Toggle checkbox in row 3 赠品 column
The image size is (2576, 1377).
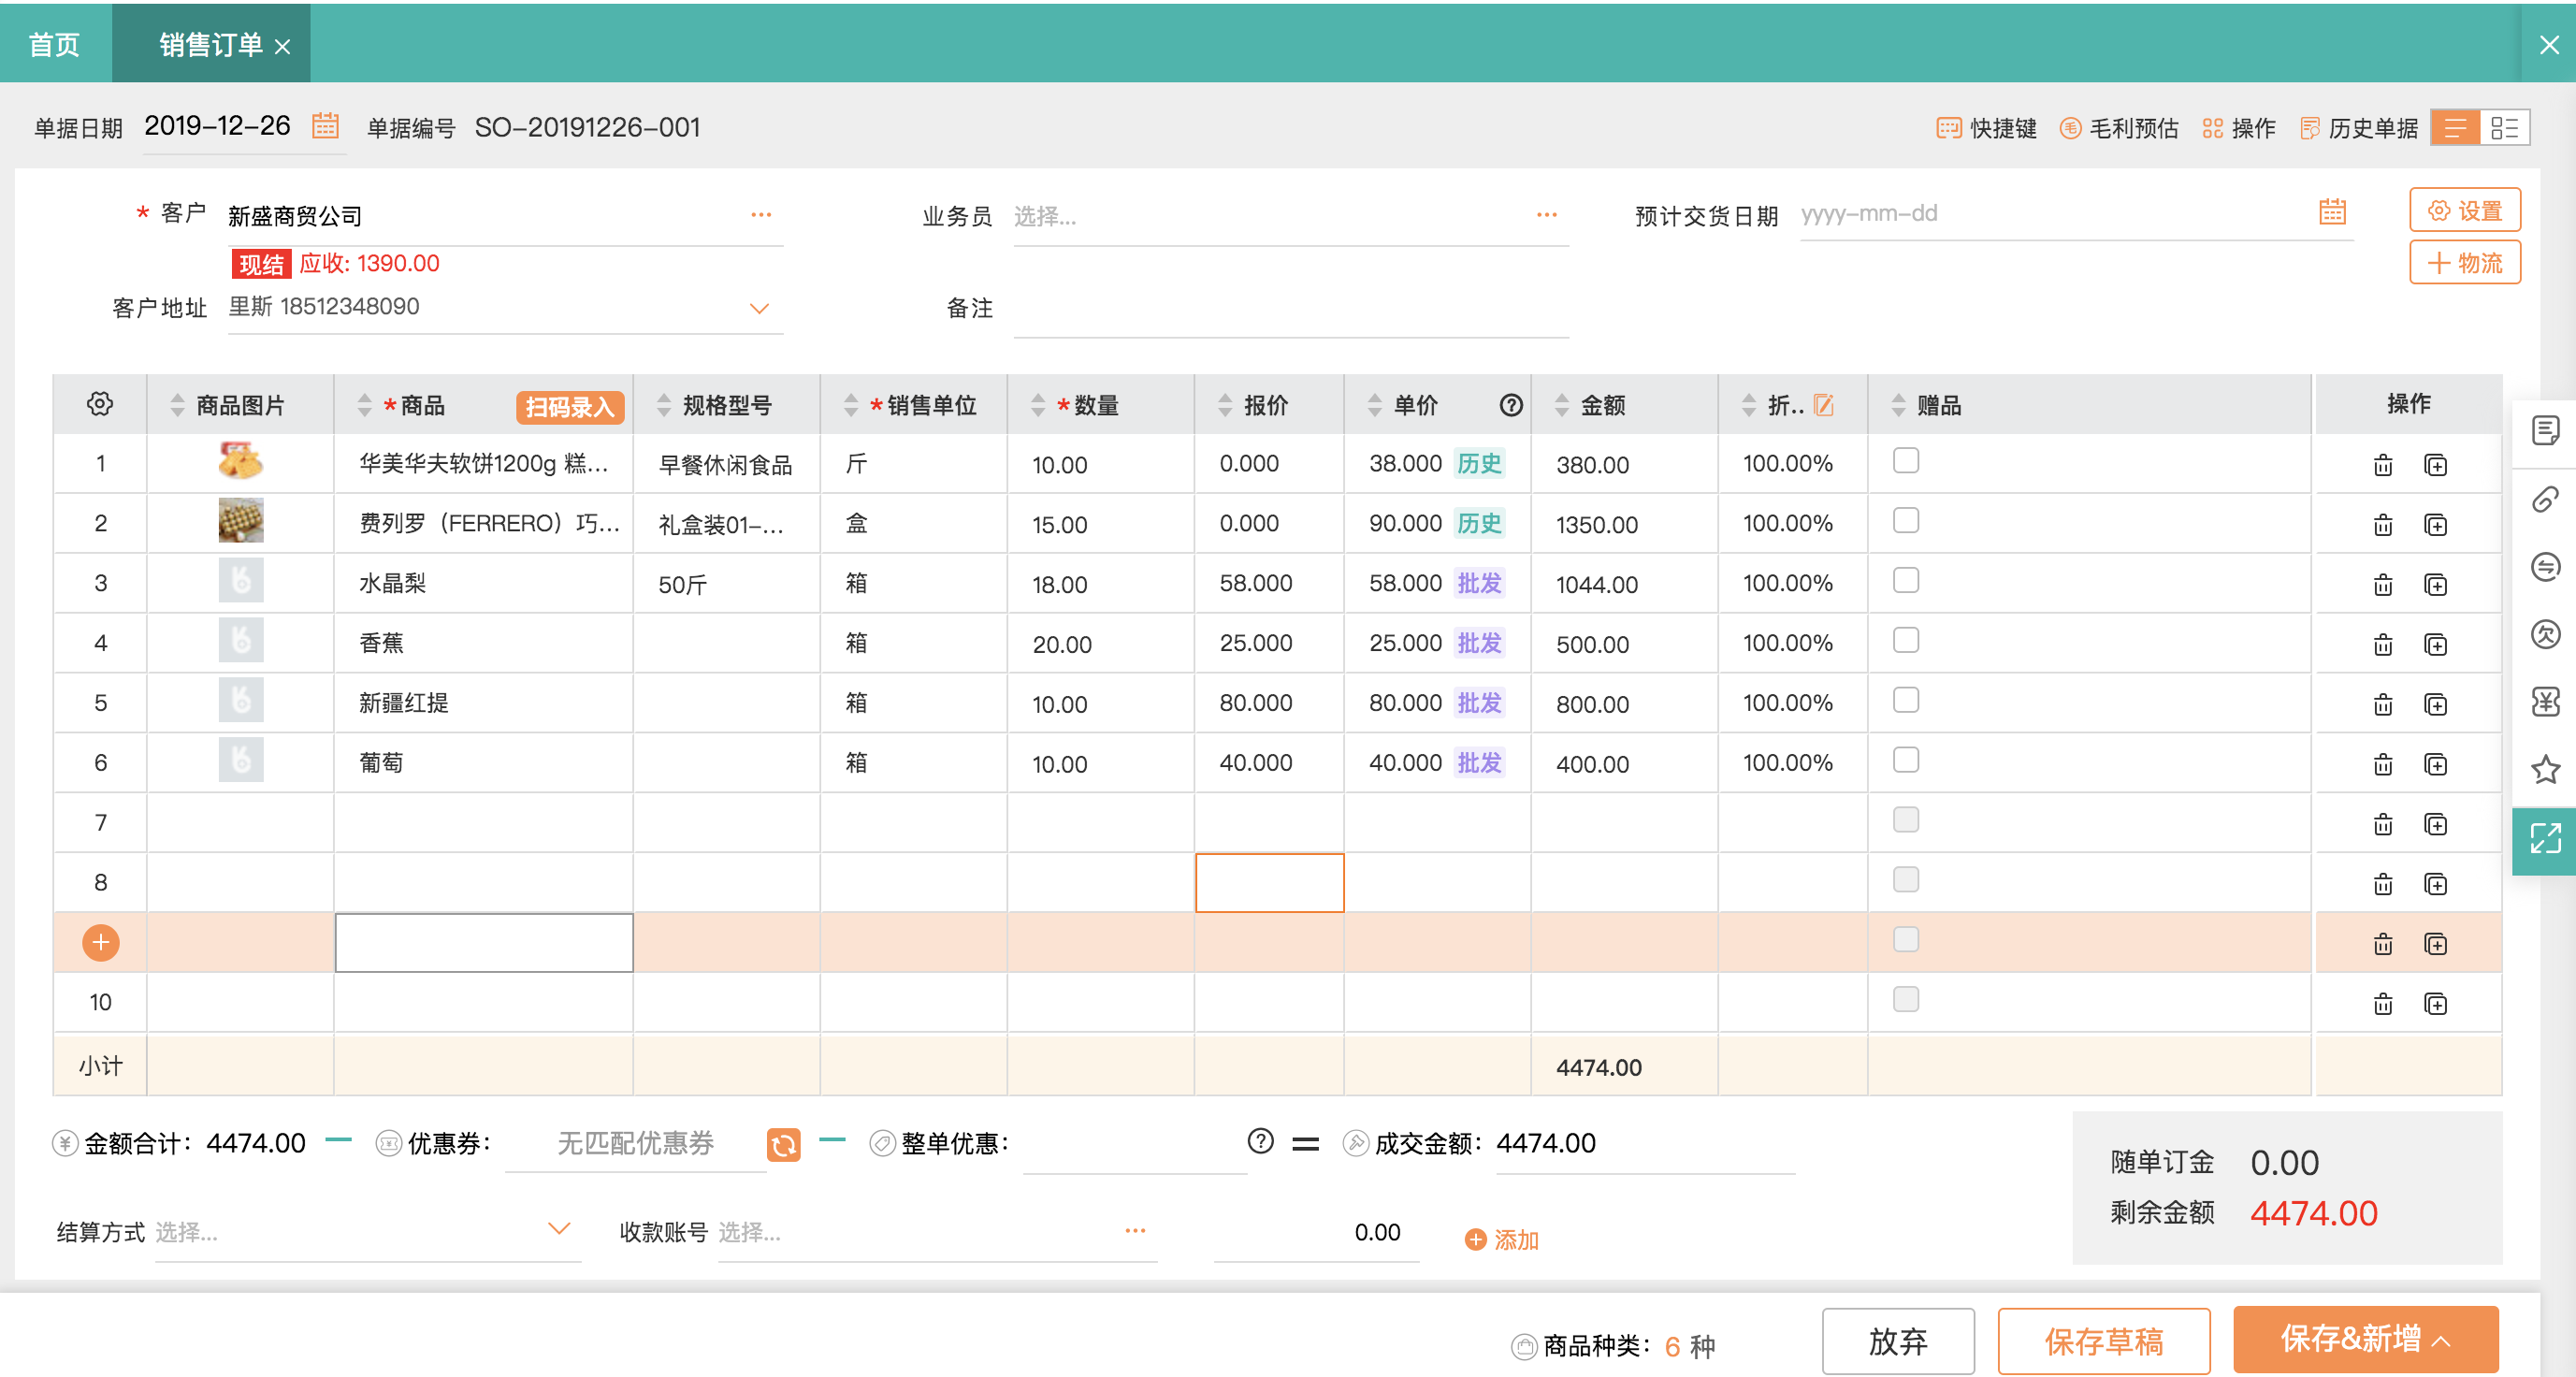coord(1910,583)
